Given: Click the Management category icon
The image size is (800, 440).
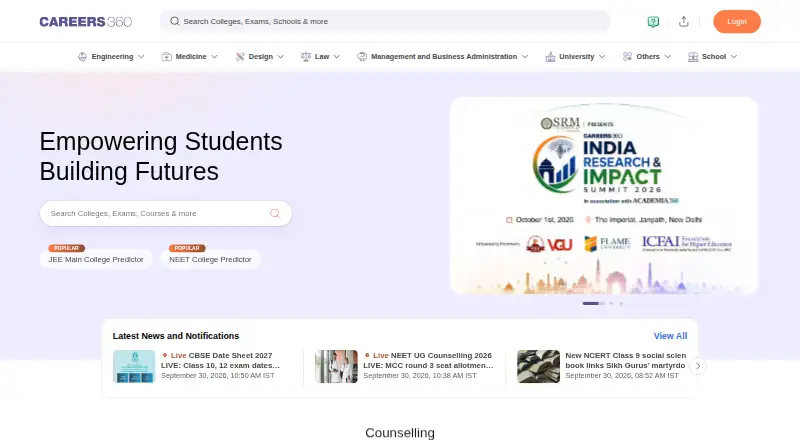Looking at the screenshot, I should point(362,57).
